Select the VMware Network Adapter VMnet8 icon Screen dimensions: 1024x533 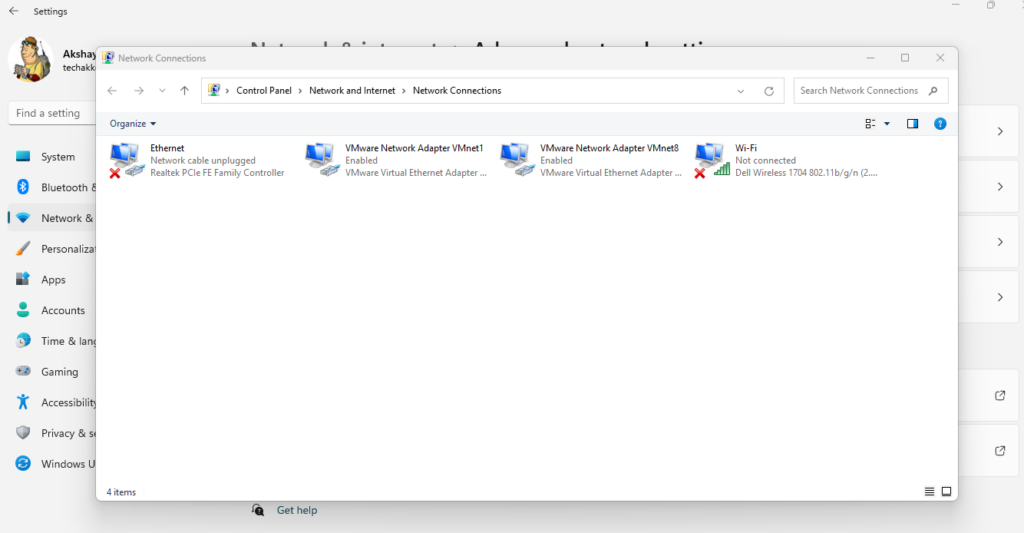point(516,160)
